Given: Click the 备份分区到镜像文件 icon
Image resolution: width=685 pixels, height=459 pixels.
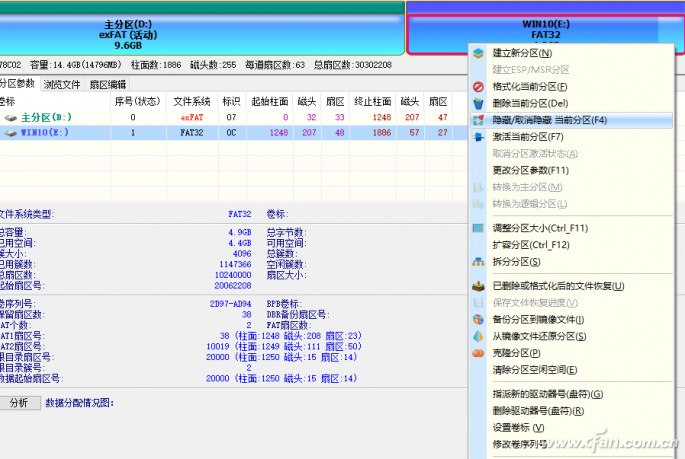Looking at the screenshot, I should point(478,319).
